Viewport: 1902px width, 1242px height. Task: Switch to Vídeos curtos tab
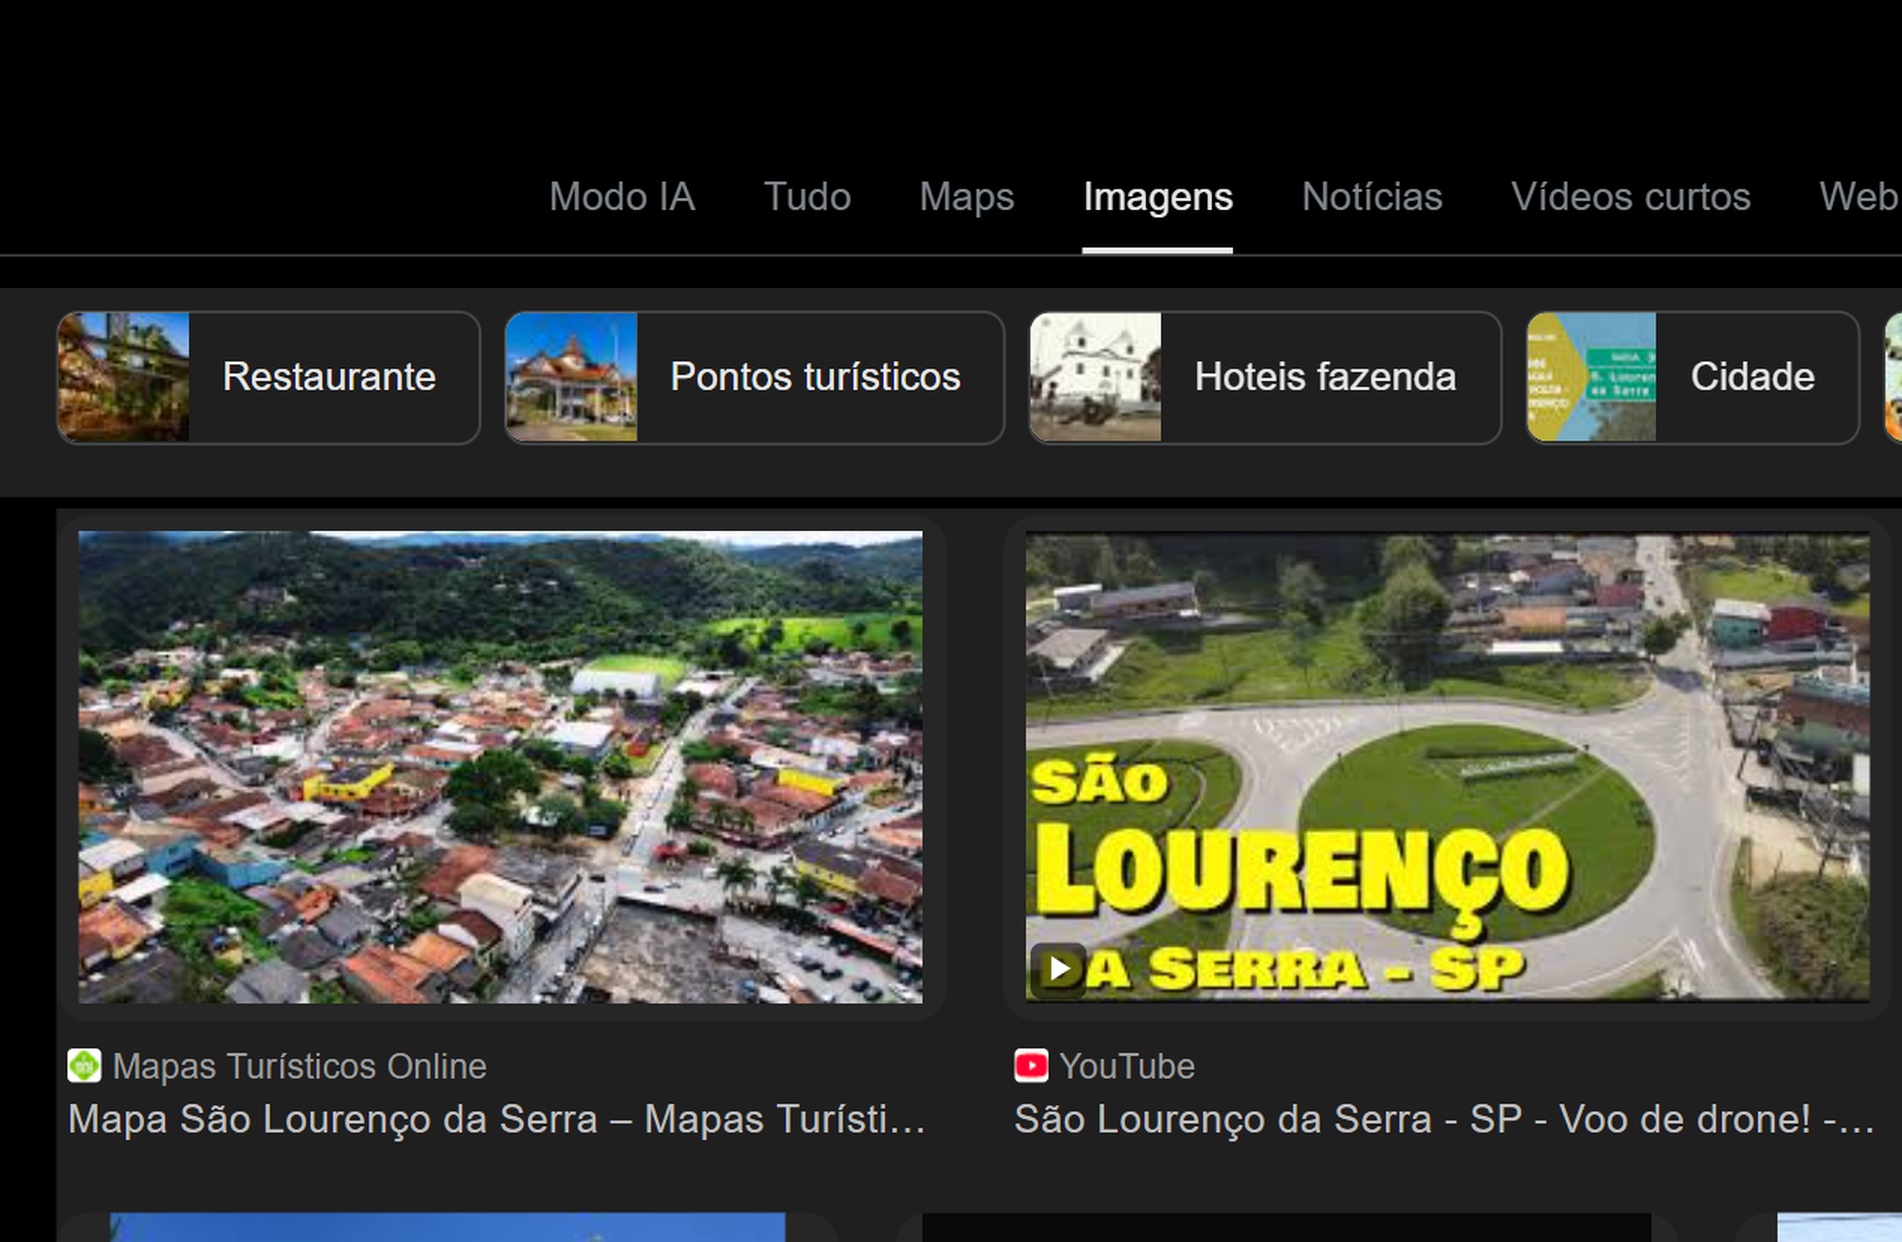[1630, 197]
